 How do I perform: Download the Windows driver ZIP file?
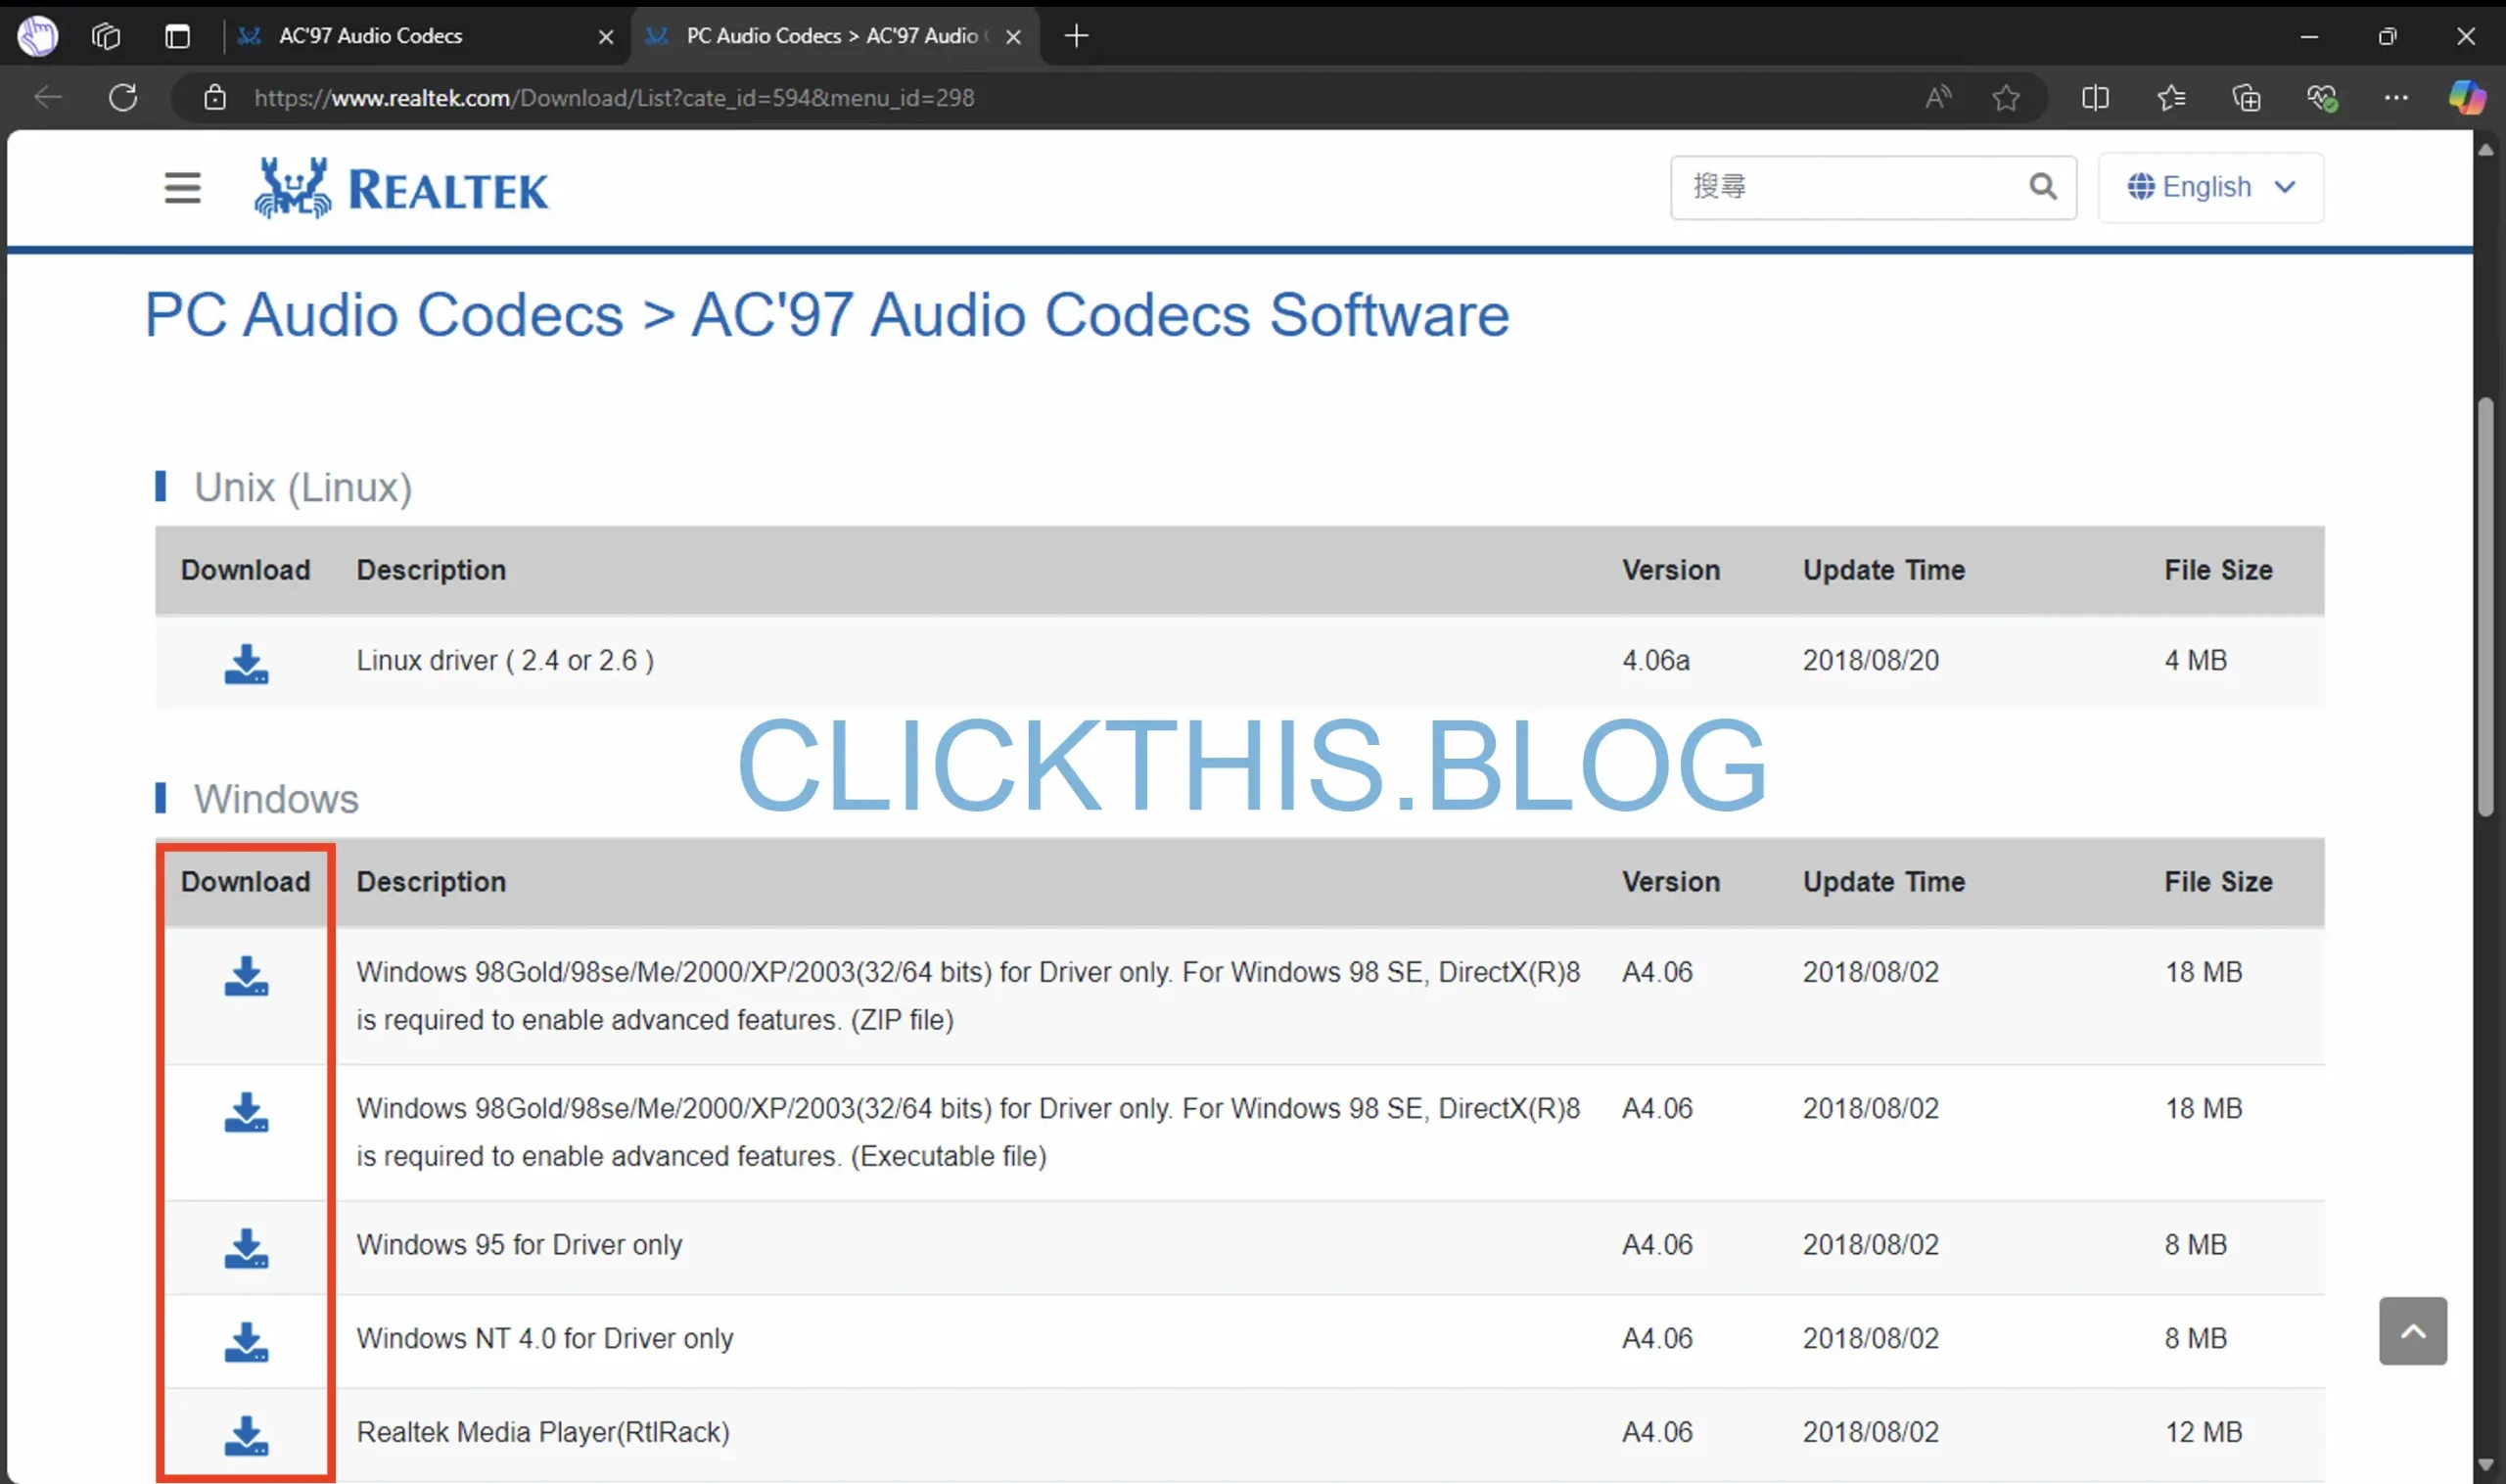point(246,975)
